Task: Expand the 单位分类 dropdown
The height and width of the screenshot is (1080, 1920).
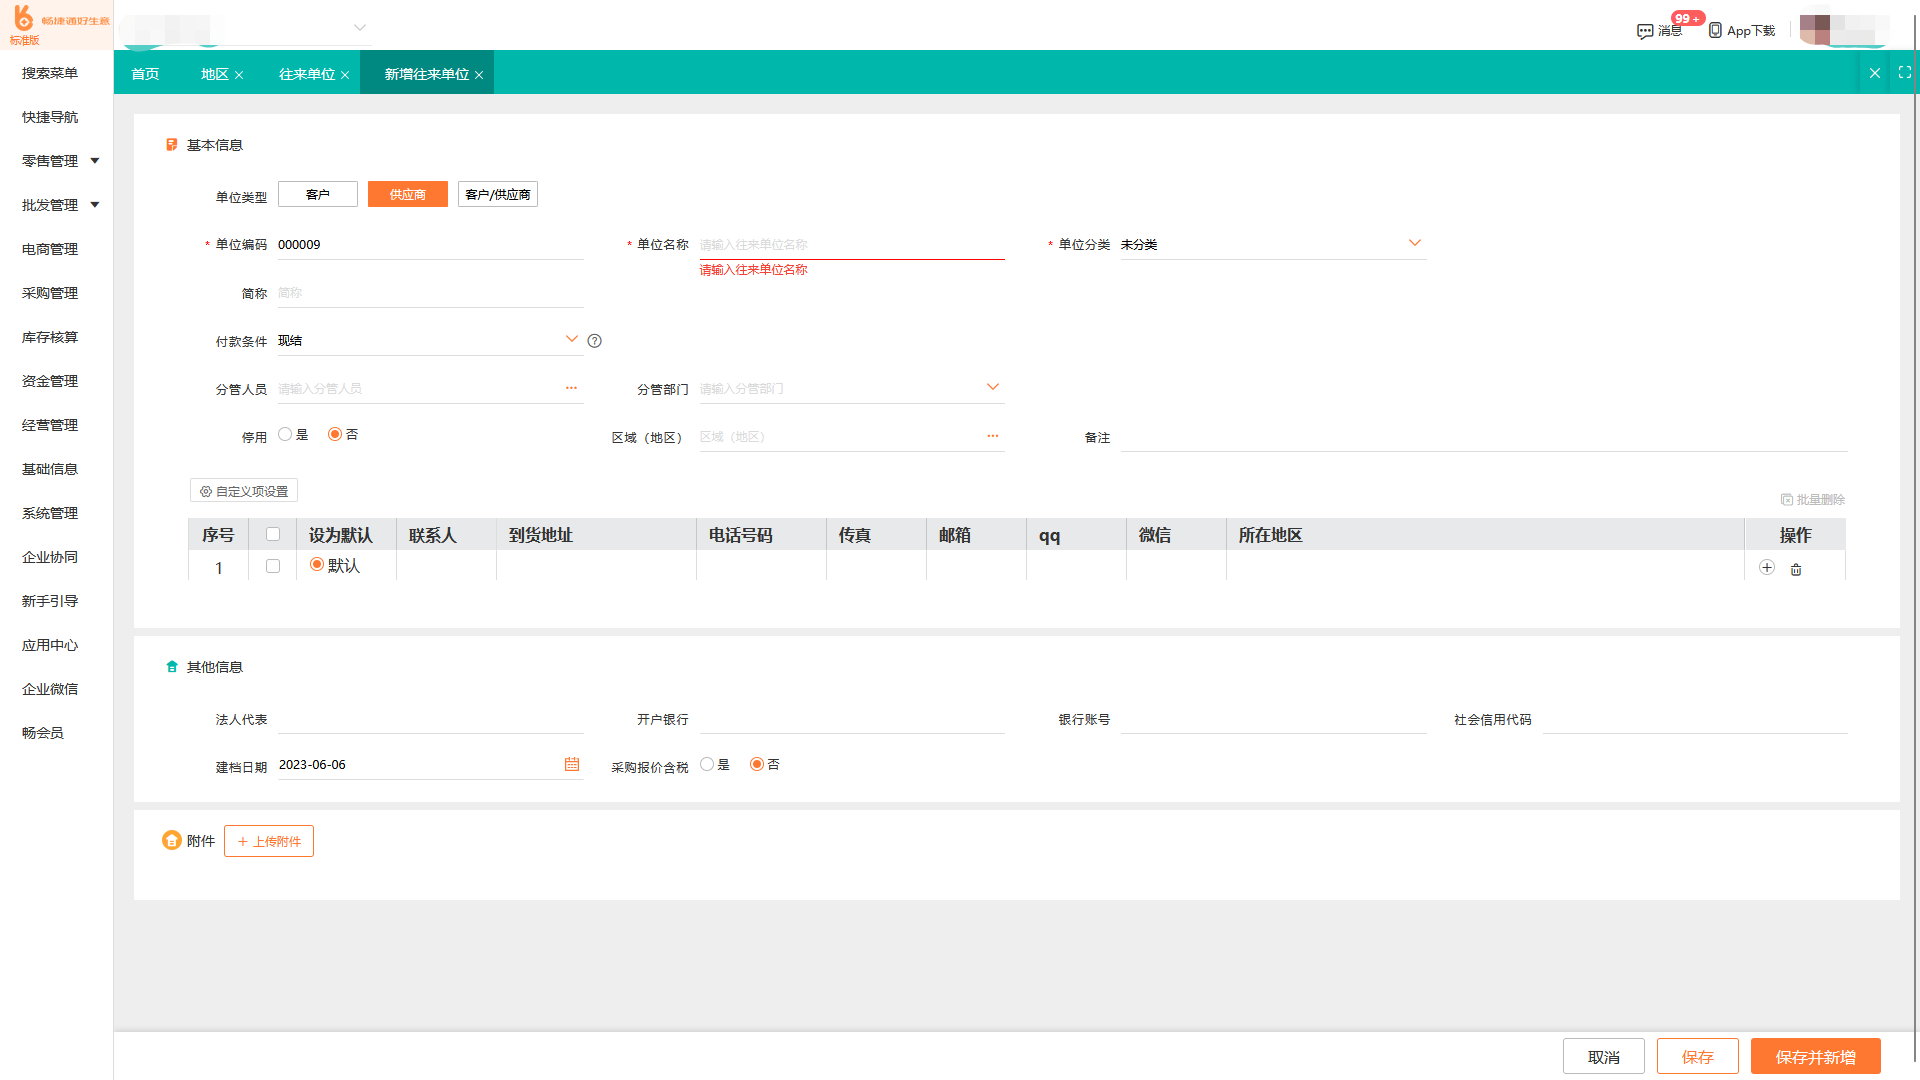Action: pyautogui.click(x=1415, y=243)
